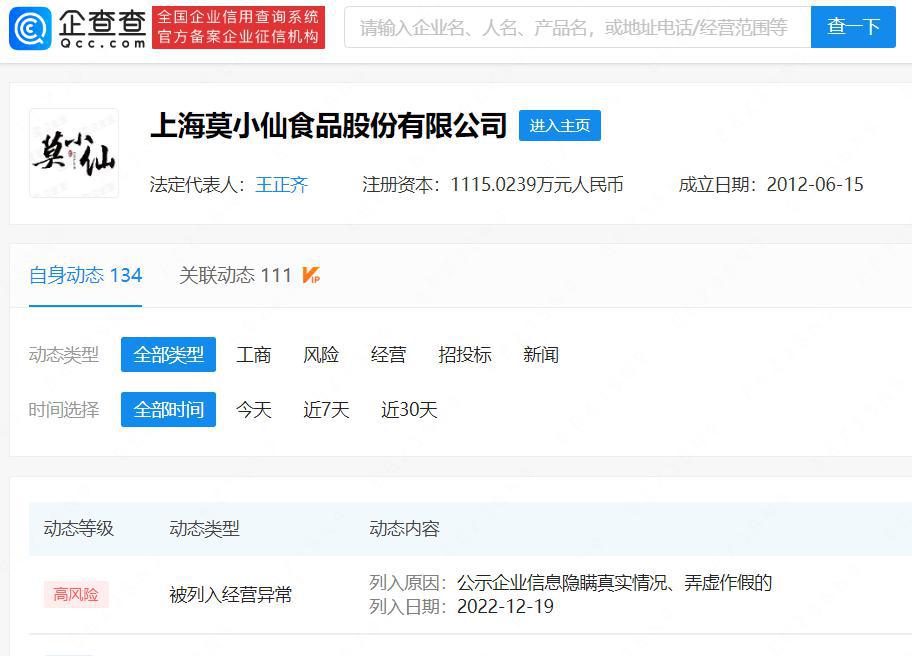Filter dynamics by 新闻 type

[x=540, y=355]
